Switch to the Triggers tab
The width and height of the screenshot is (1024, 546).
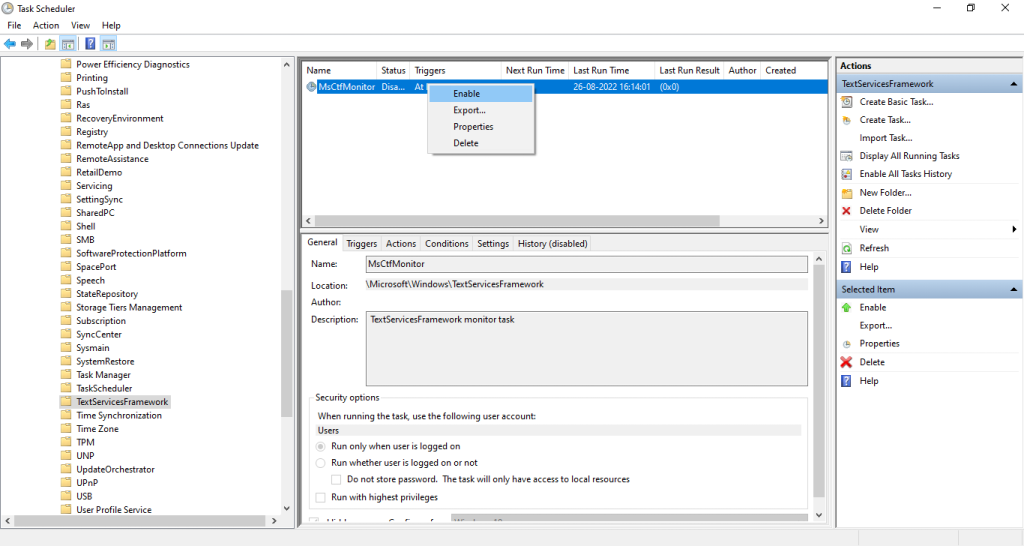coord(362,244)
